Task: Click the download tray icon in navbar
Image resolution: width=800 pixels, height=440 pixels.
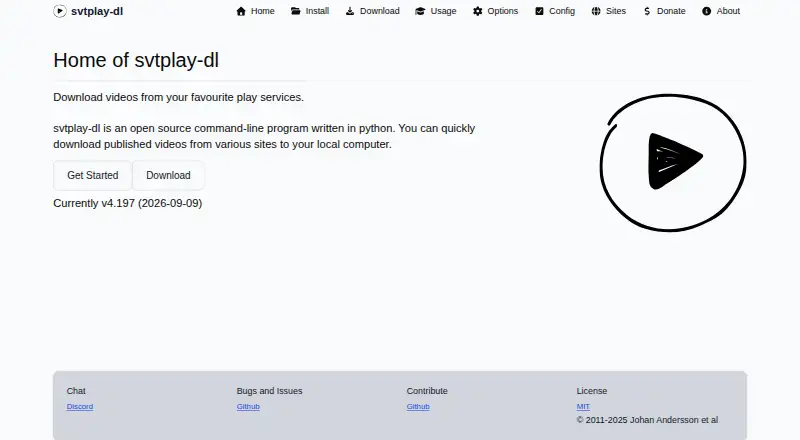Action: (x=349, y=11)
